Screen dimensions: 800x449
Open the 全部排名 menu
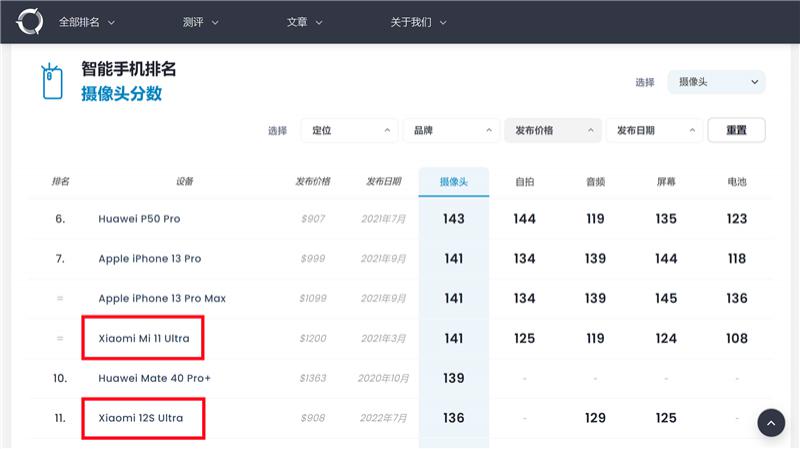87,22
